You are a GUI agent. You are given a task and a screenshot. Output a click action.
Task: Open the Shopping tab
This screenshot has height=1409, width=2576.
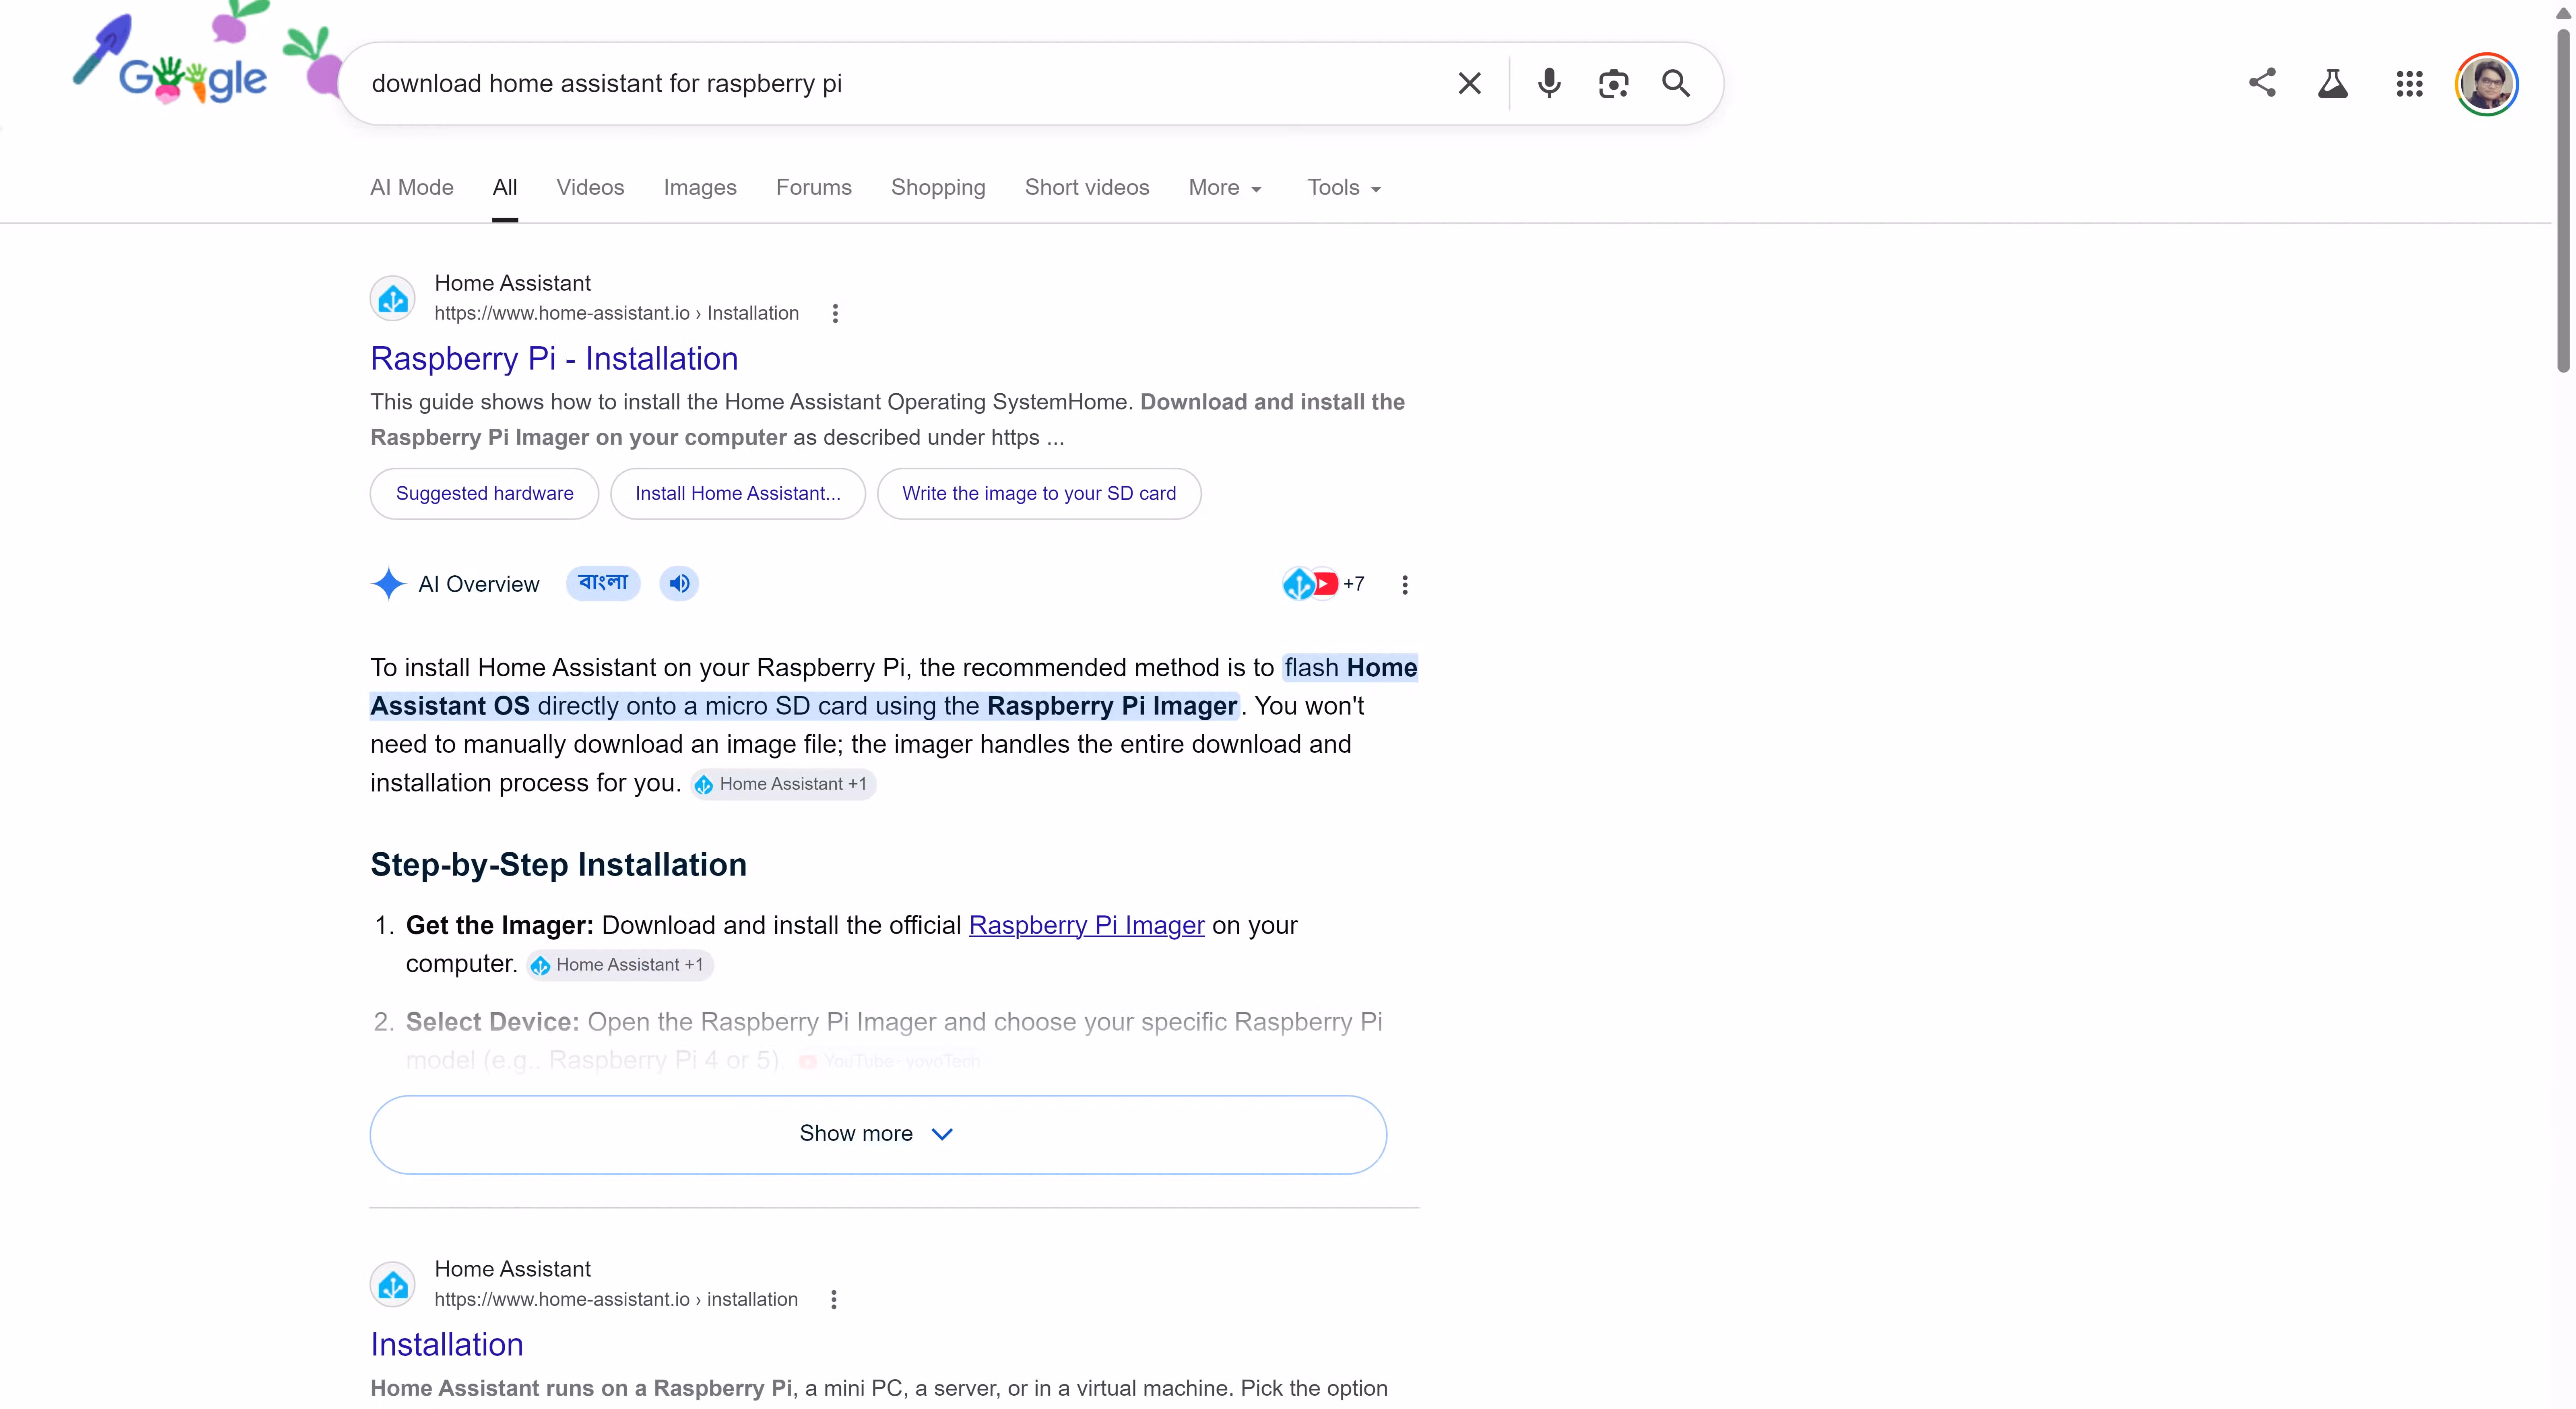click(938, 187)
